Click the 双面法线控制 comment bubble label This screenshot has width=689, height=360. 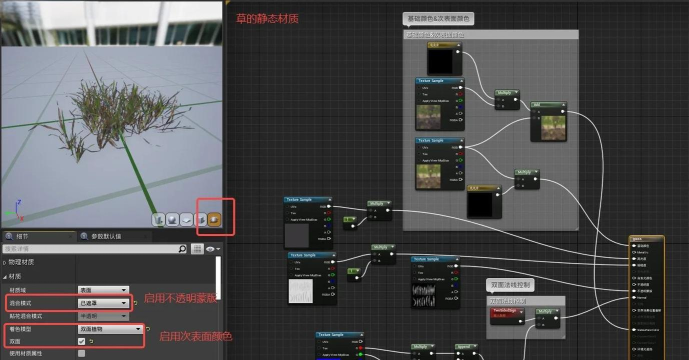click(510, 285)
